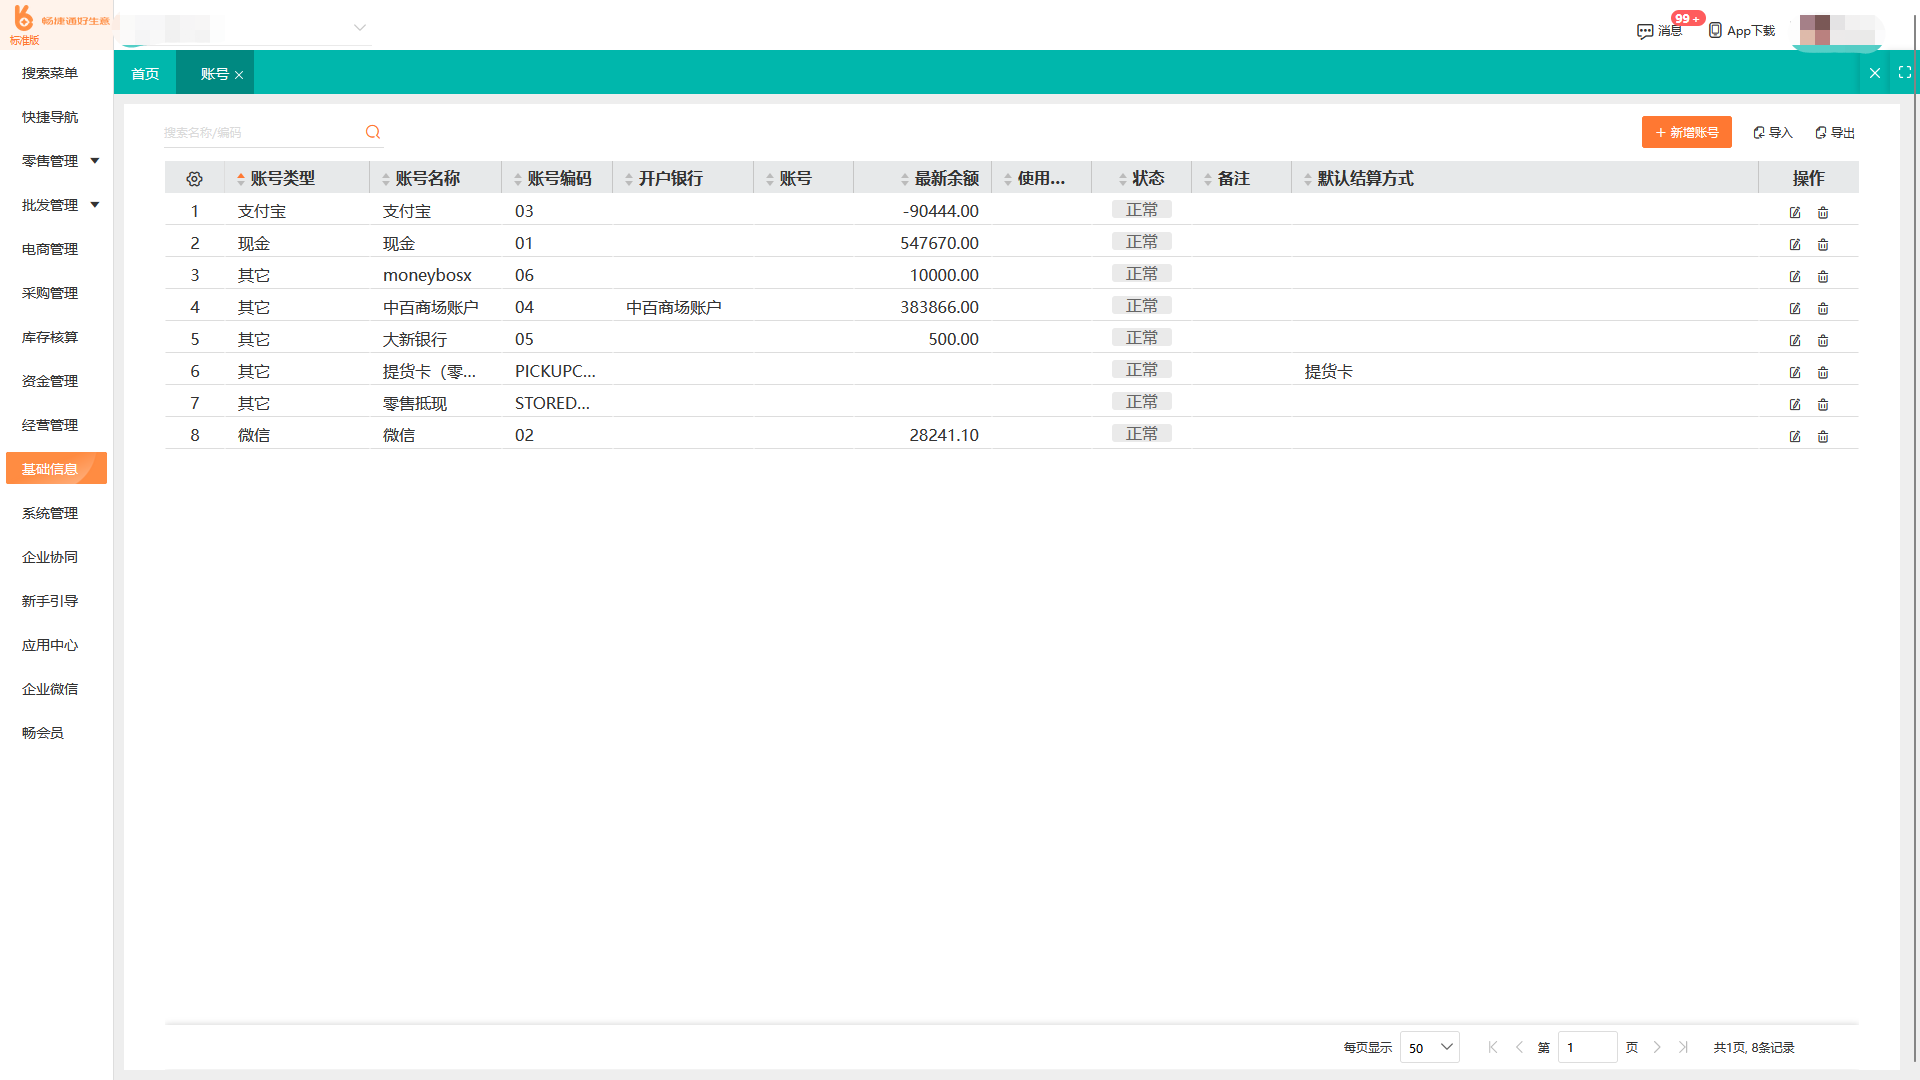This screenshot has width=1920, height=1080.
Task: Click the edit icon for moneybosx account
Action: click(1795, 274)
